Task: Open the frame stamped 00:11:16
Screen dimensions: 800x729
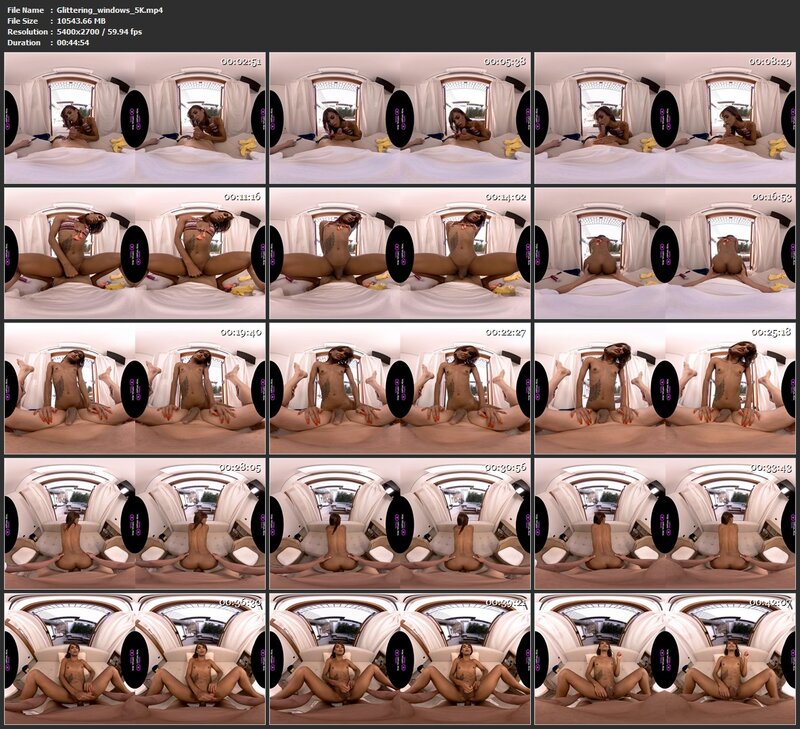Action: [135, 253]
